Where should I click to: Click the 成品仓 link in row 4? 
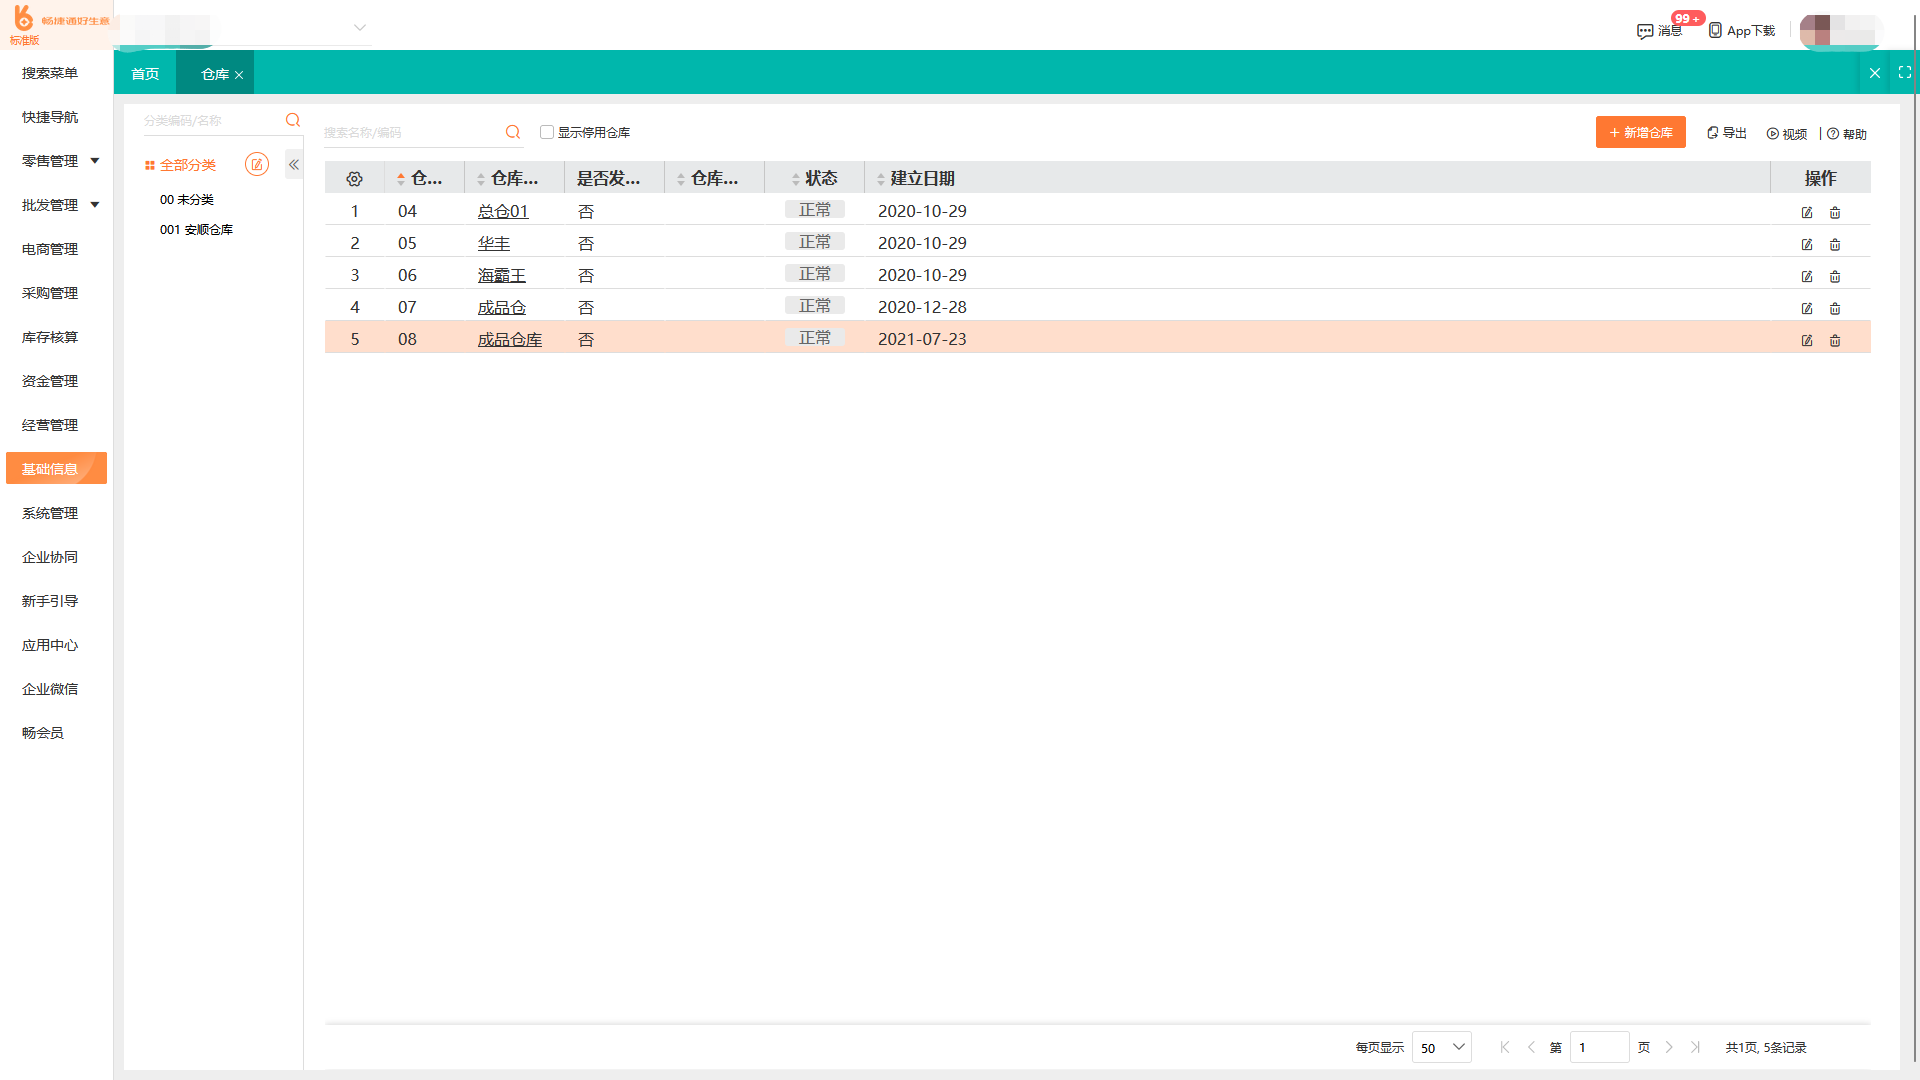(x=501, y=307)
